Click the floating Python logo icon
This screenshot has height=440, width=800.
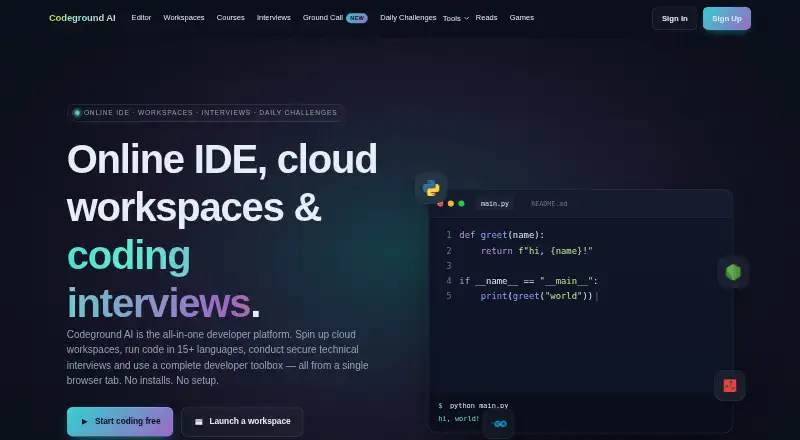[431, 188]
